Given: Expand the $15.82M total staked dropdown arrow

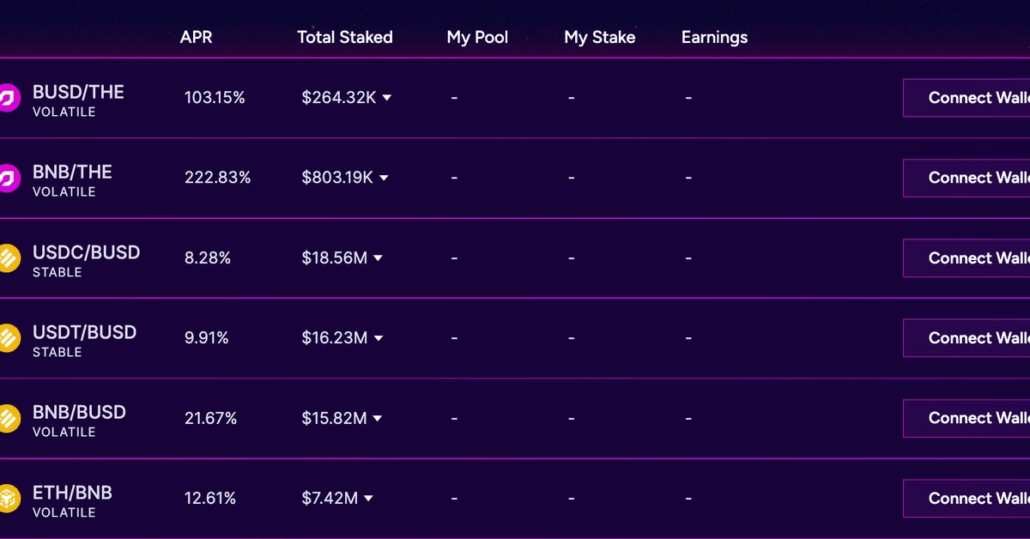Looking at the screenshot, I should point(377,418).
